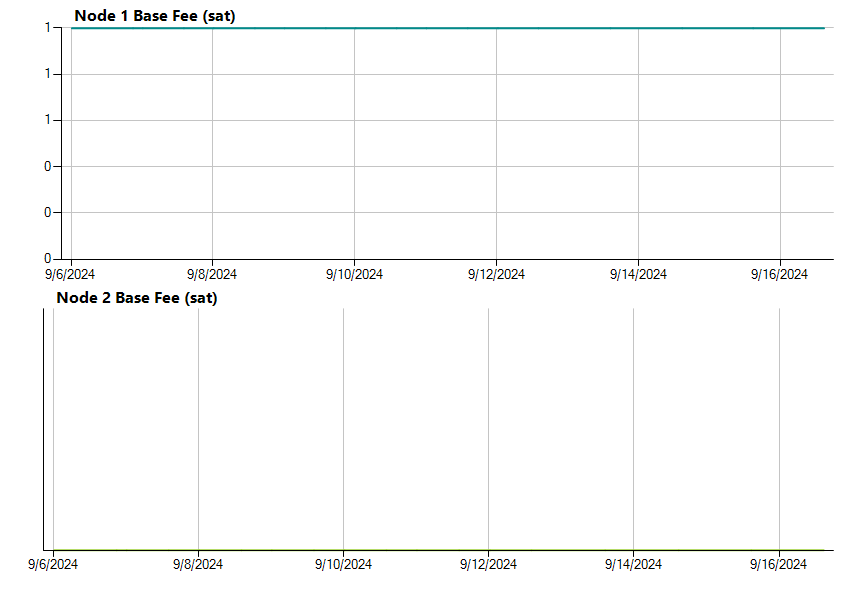Click the 9/8/2024 label on Node 2 axis
Screen dimensions: 860x600
(x=198, y=565)
